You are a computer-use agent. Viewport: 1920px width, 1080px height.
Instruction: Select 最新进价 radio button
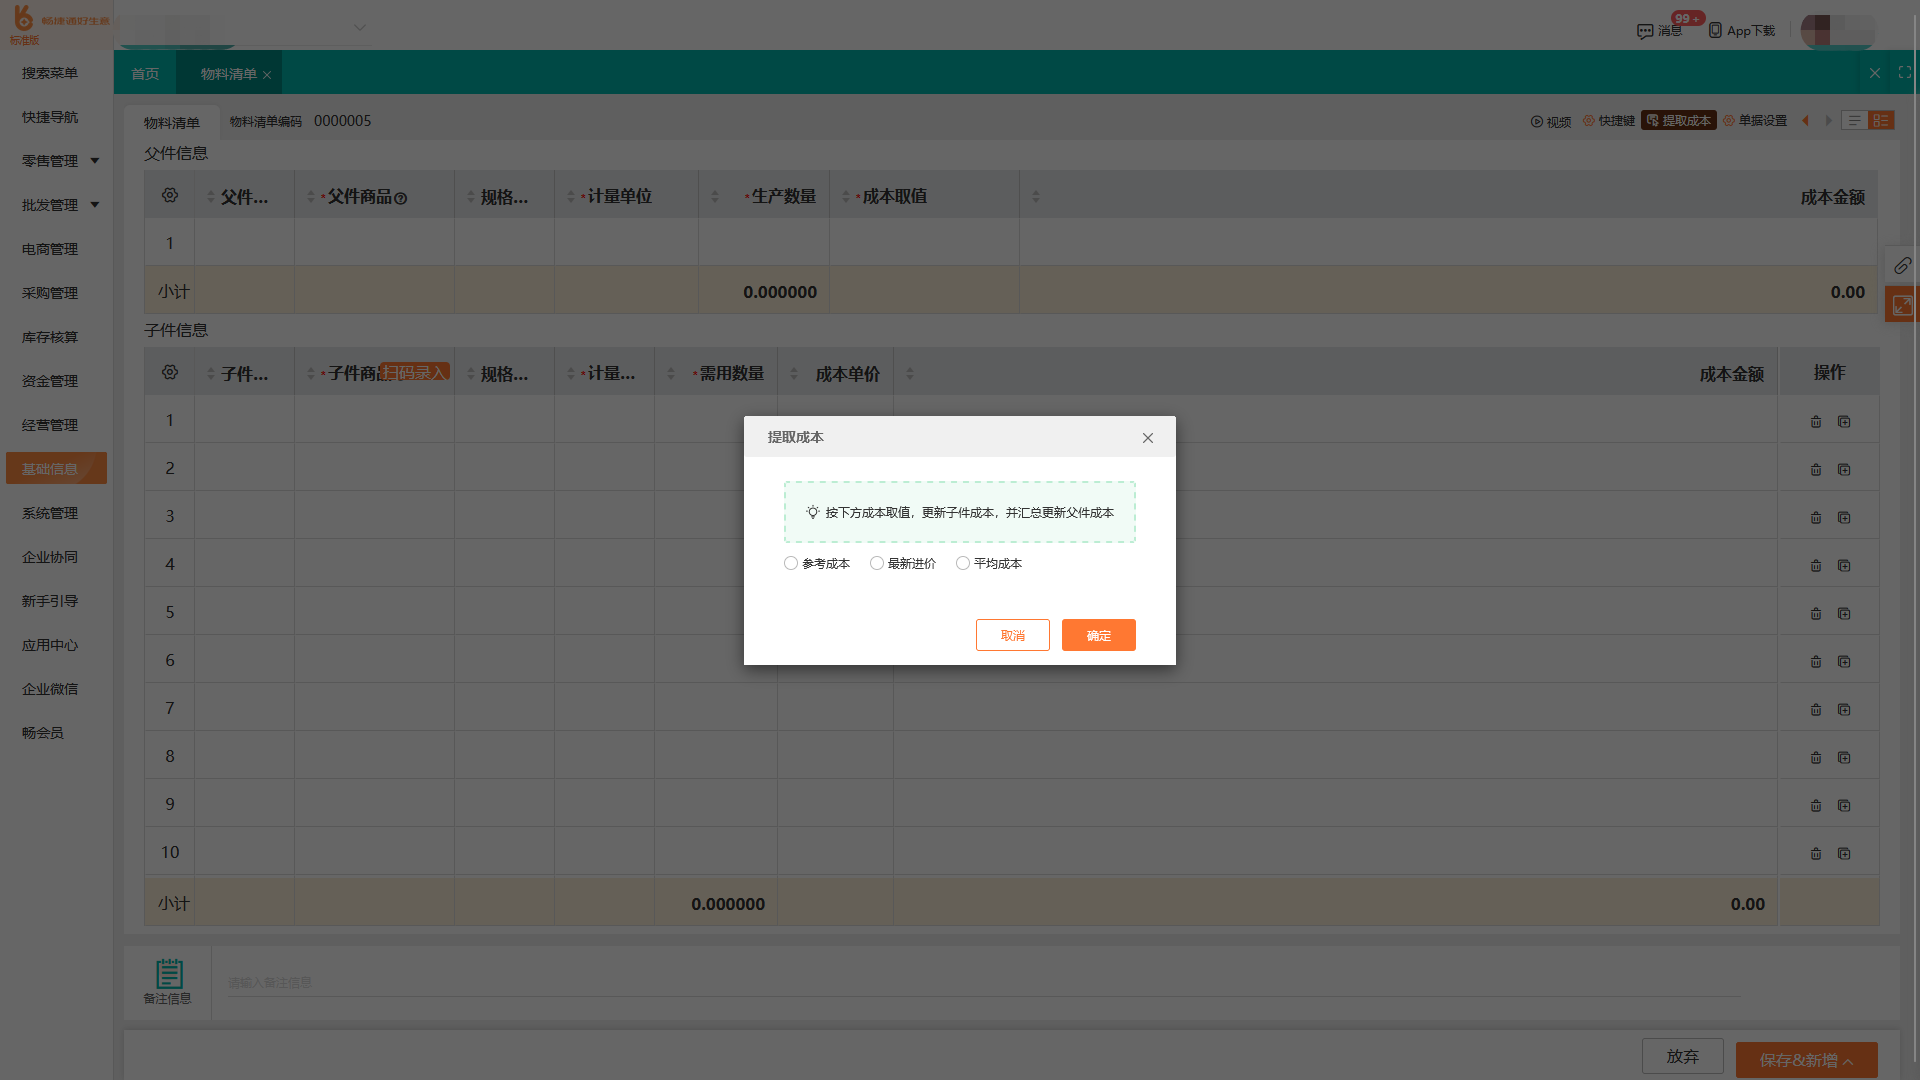[x=876, y=563]
